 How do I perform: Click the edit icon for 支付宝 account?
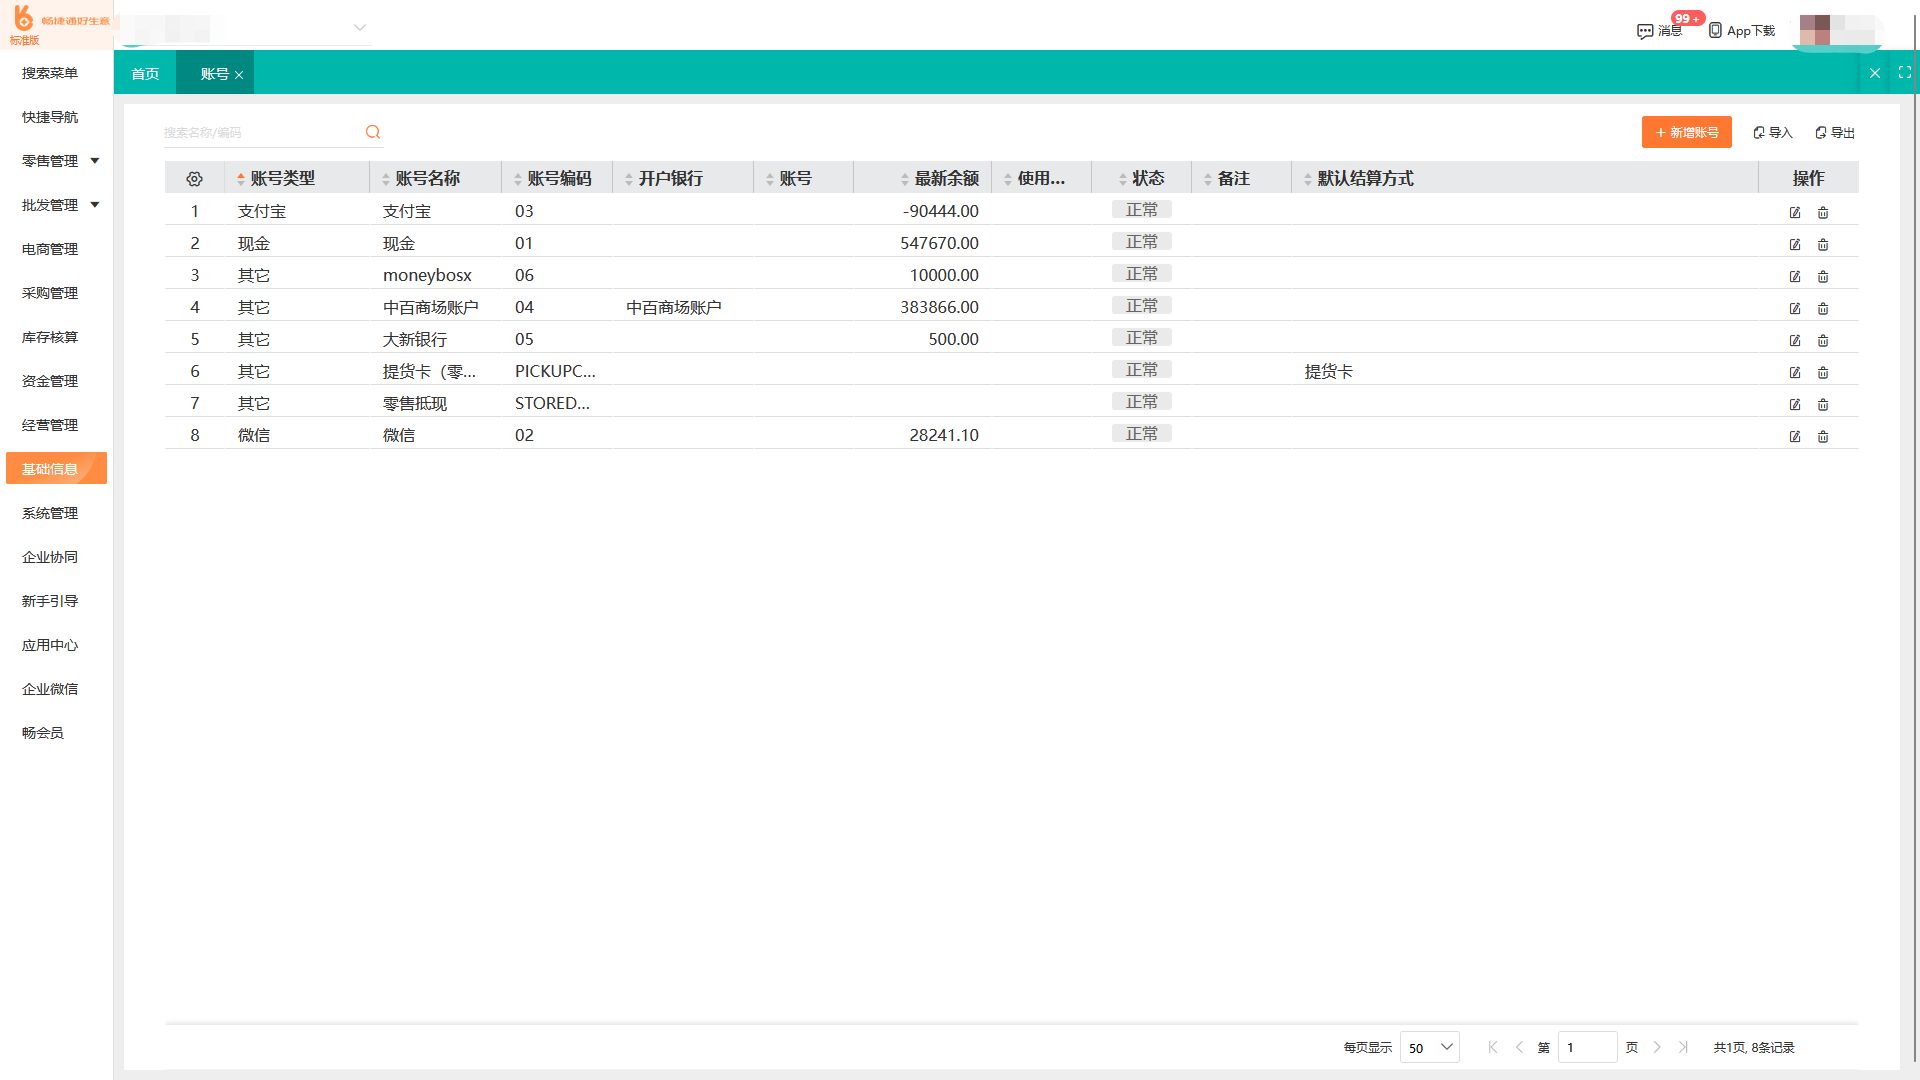(1795, 211)
